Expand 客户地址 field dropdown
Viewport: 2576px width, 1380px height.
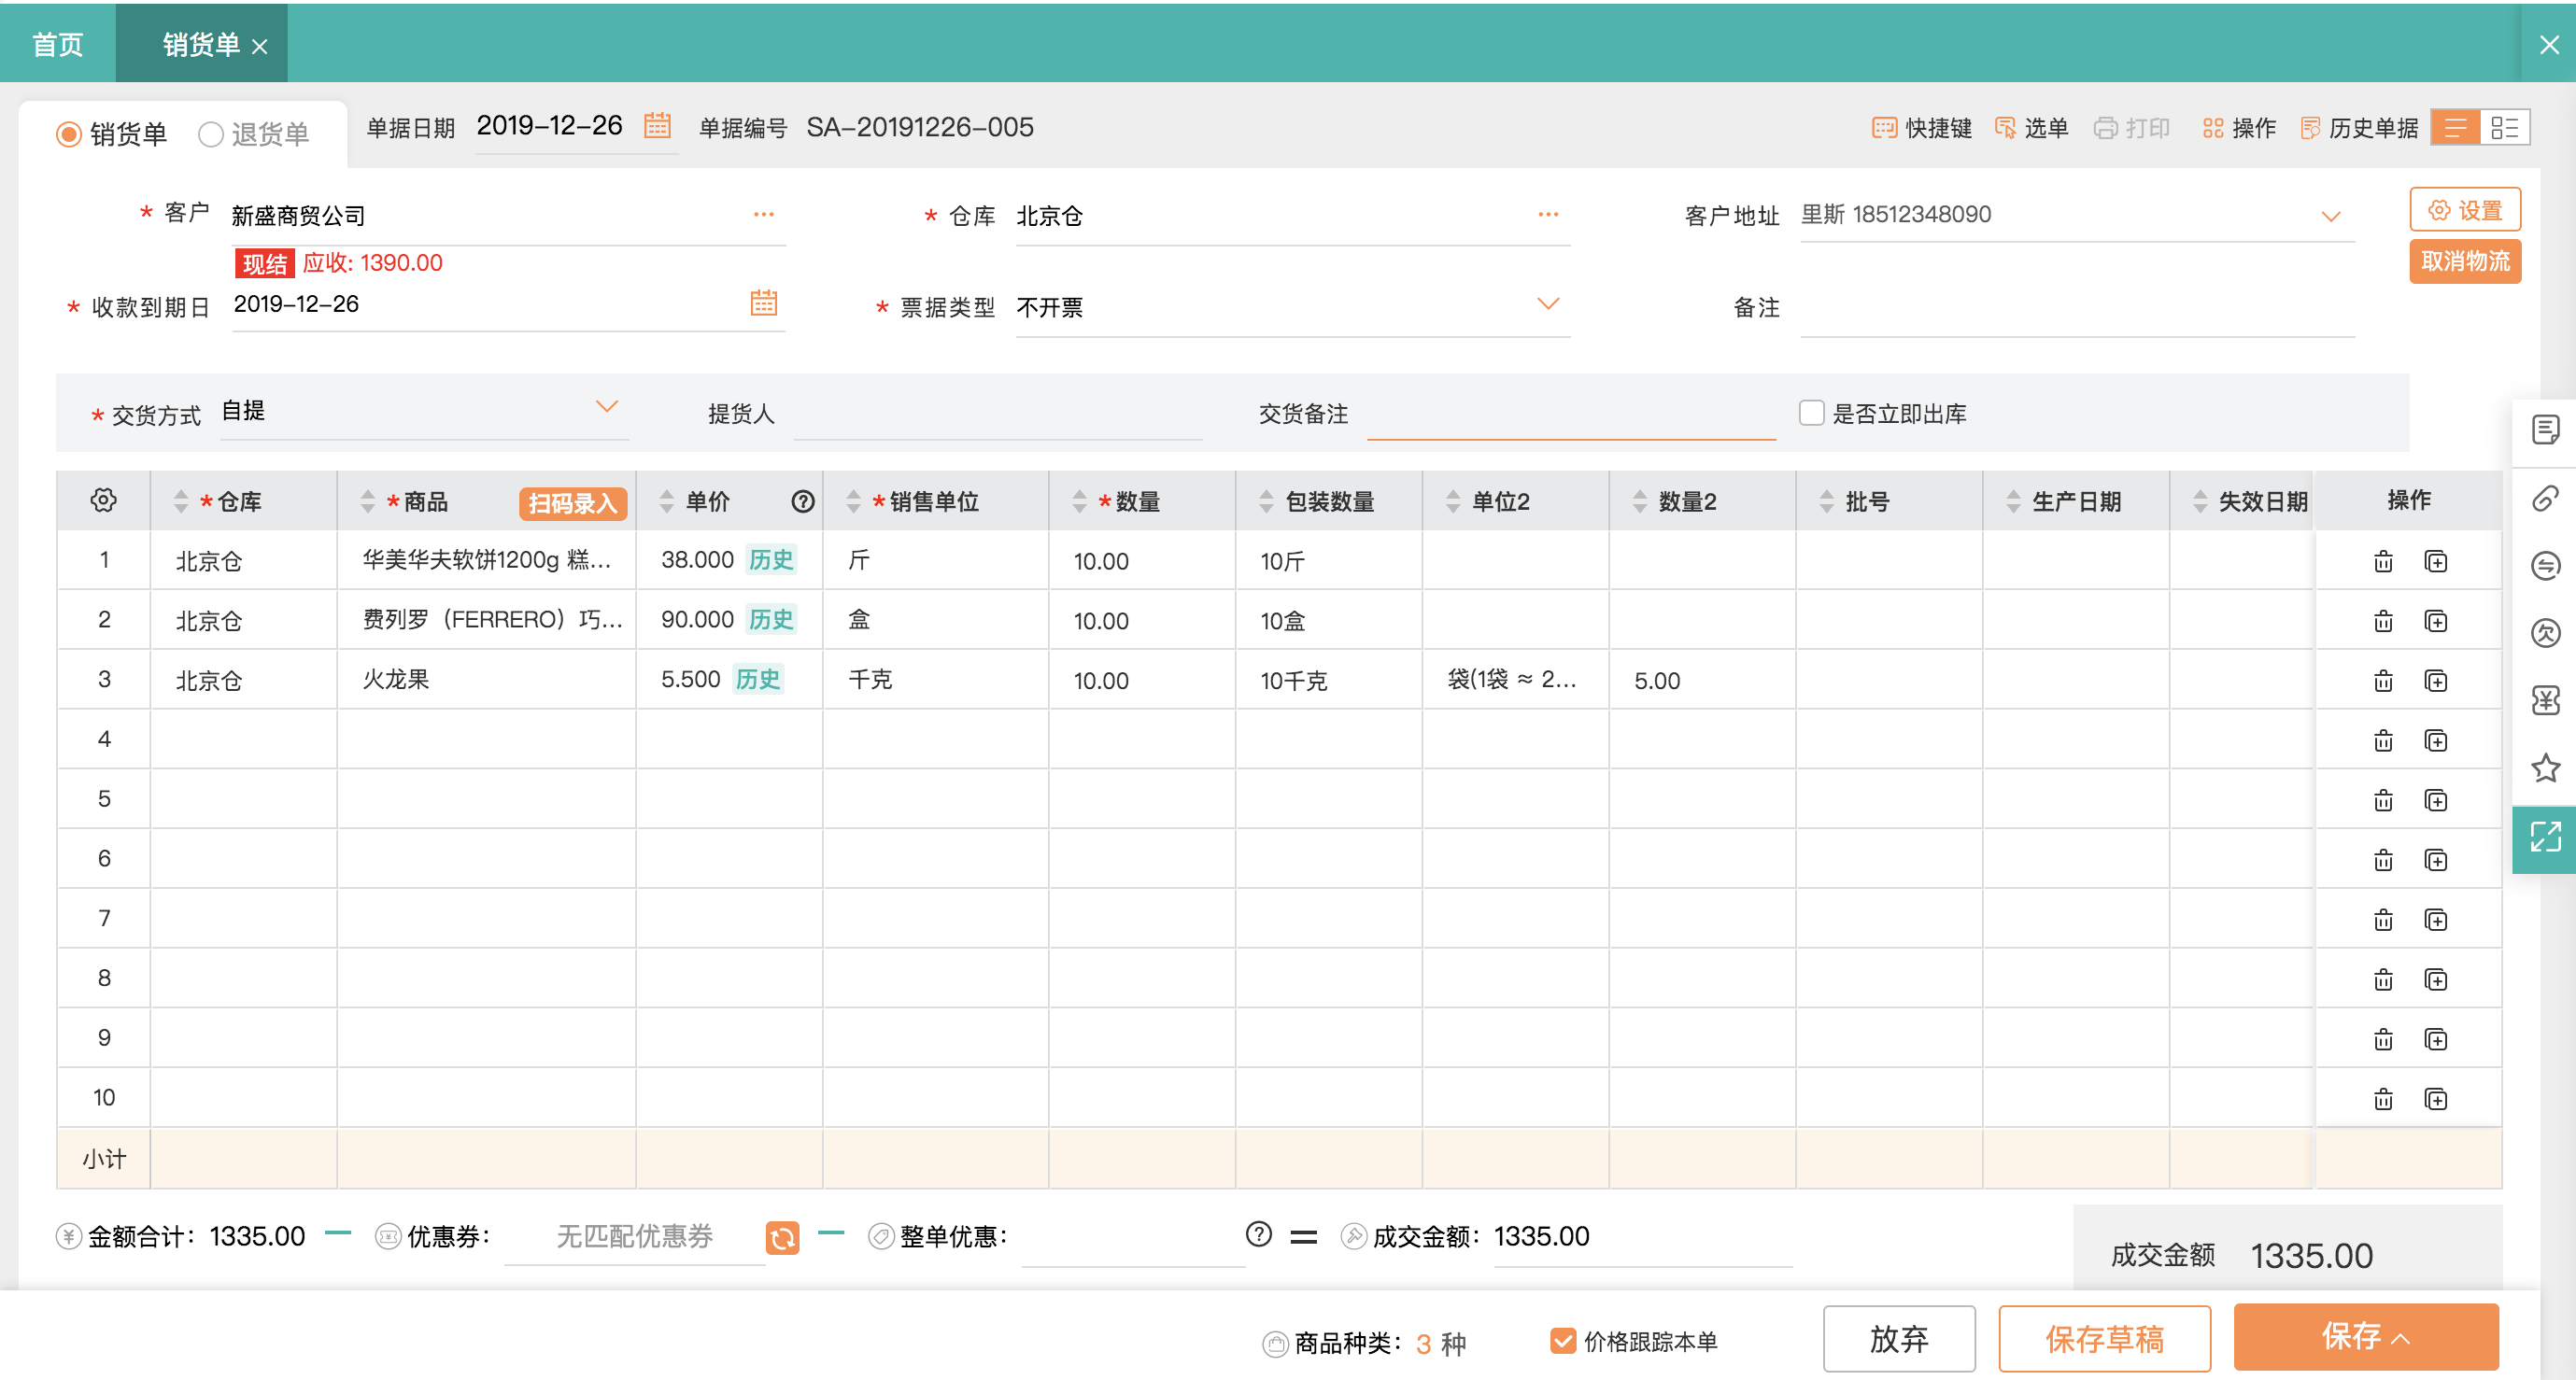[x=2332, y=213]
